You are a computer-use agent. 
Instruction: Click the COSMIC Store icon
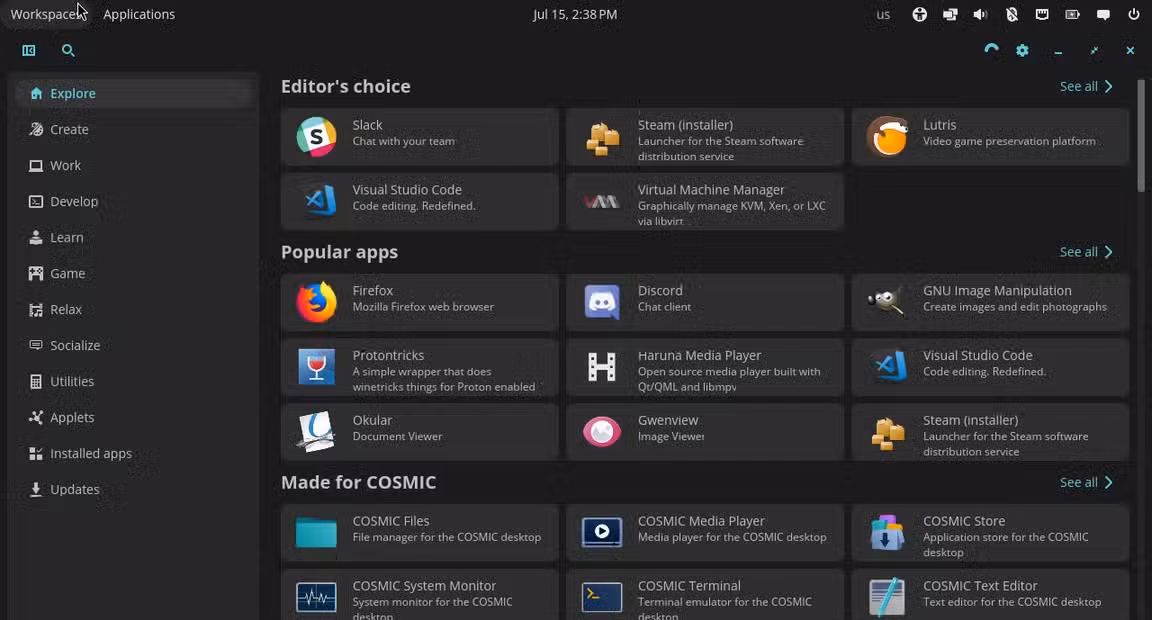887,533
